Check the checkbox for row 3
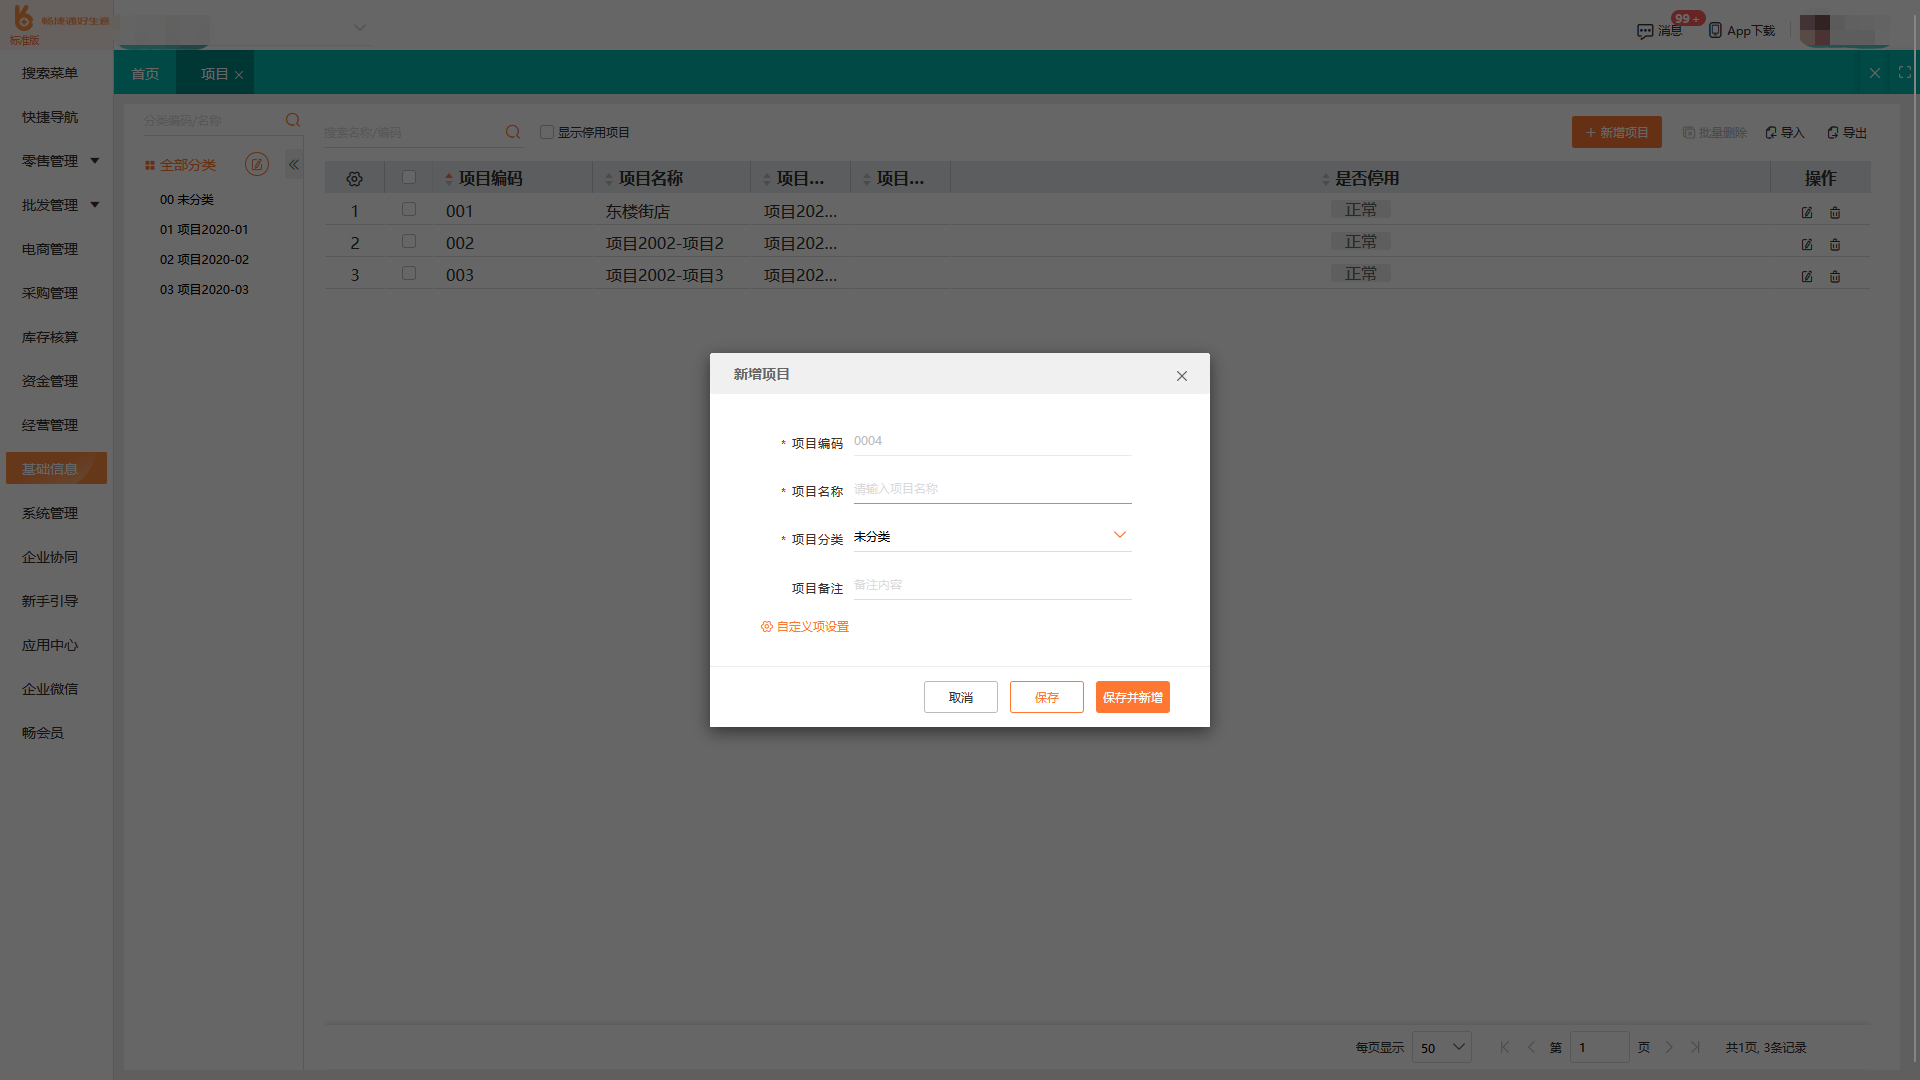Screen dimensions: 1920x1080 tap(409, 273)
